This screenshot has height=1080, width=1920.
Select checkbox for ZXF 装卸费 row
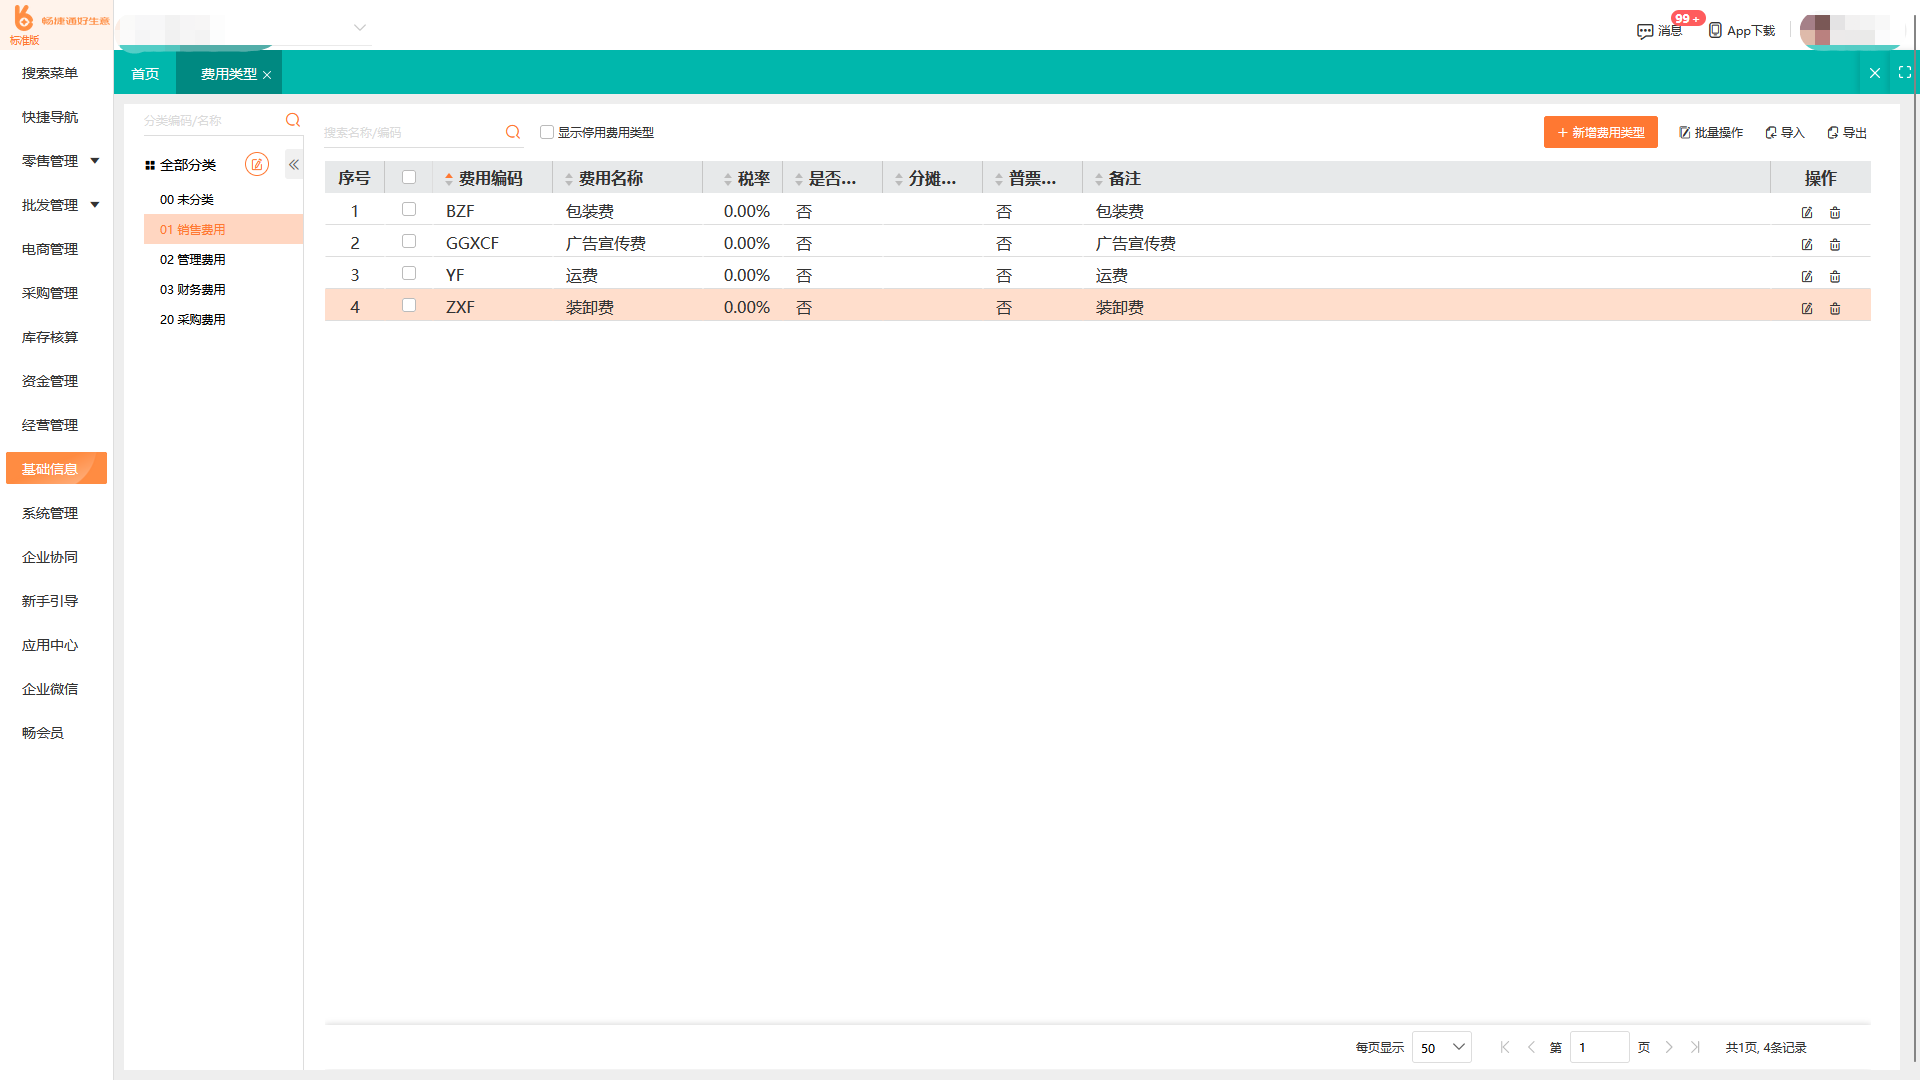409,306
